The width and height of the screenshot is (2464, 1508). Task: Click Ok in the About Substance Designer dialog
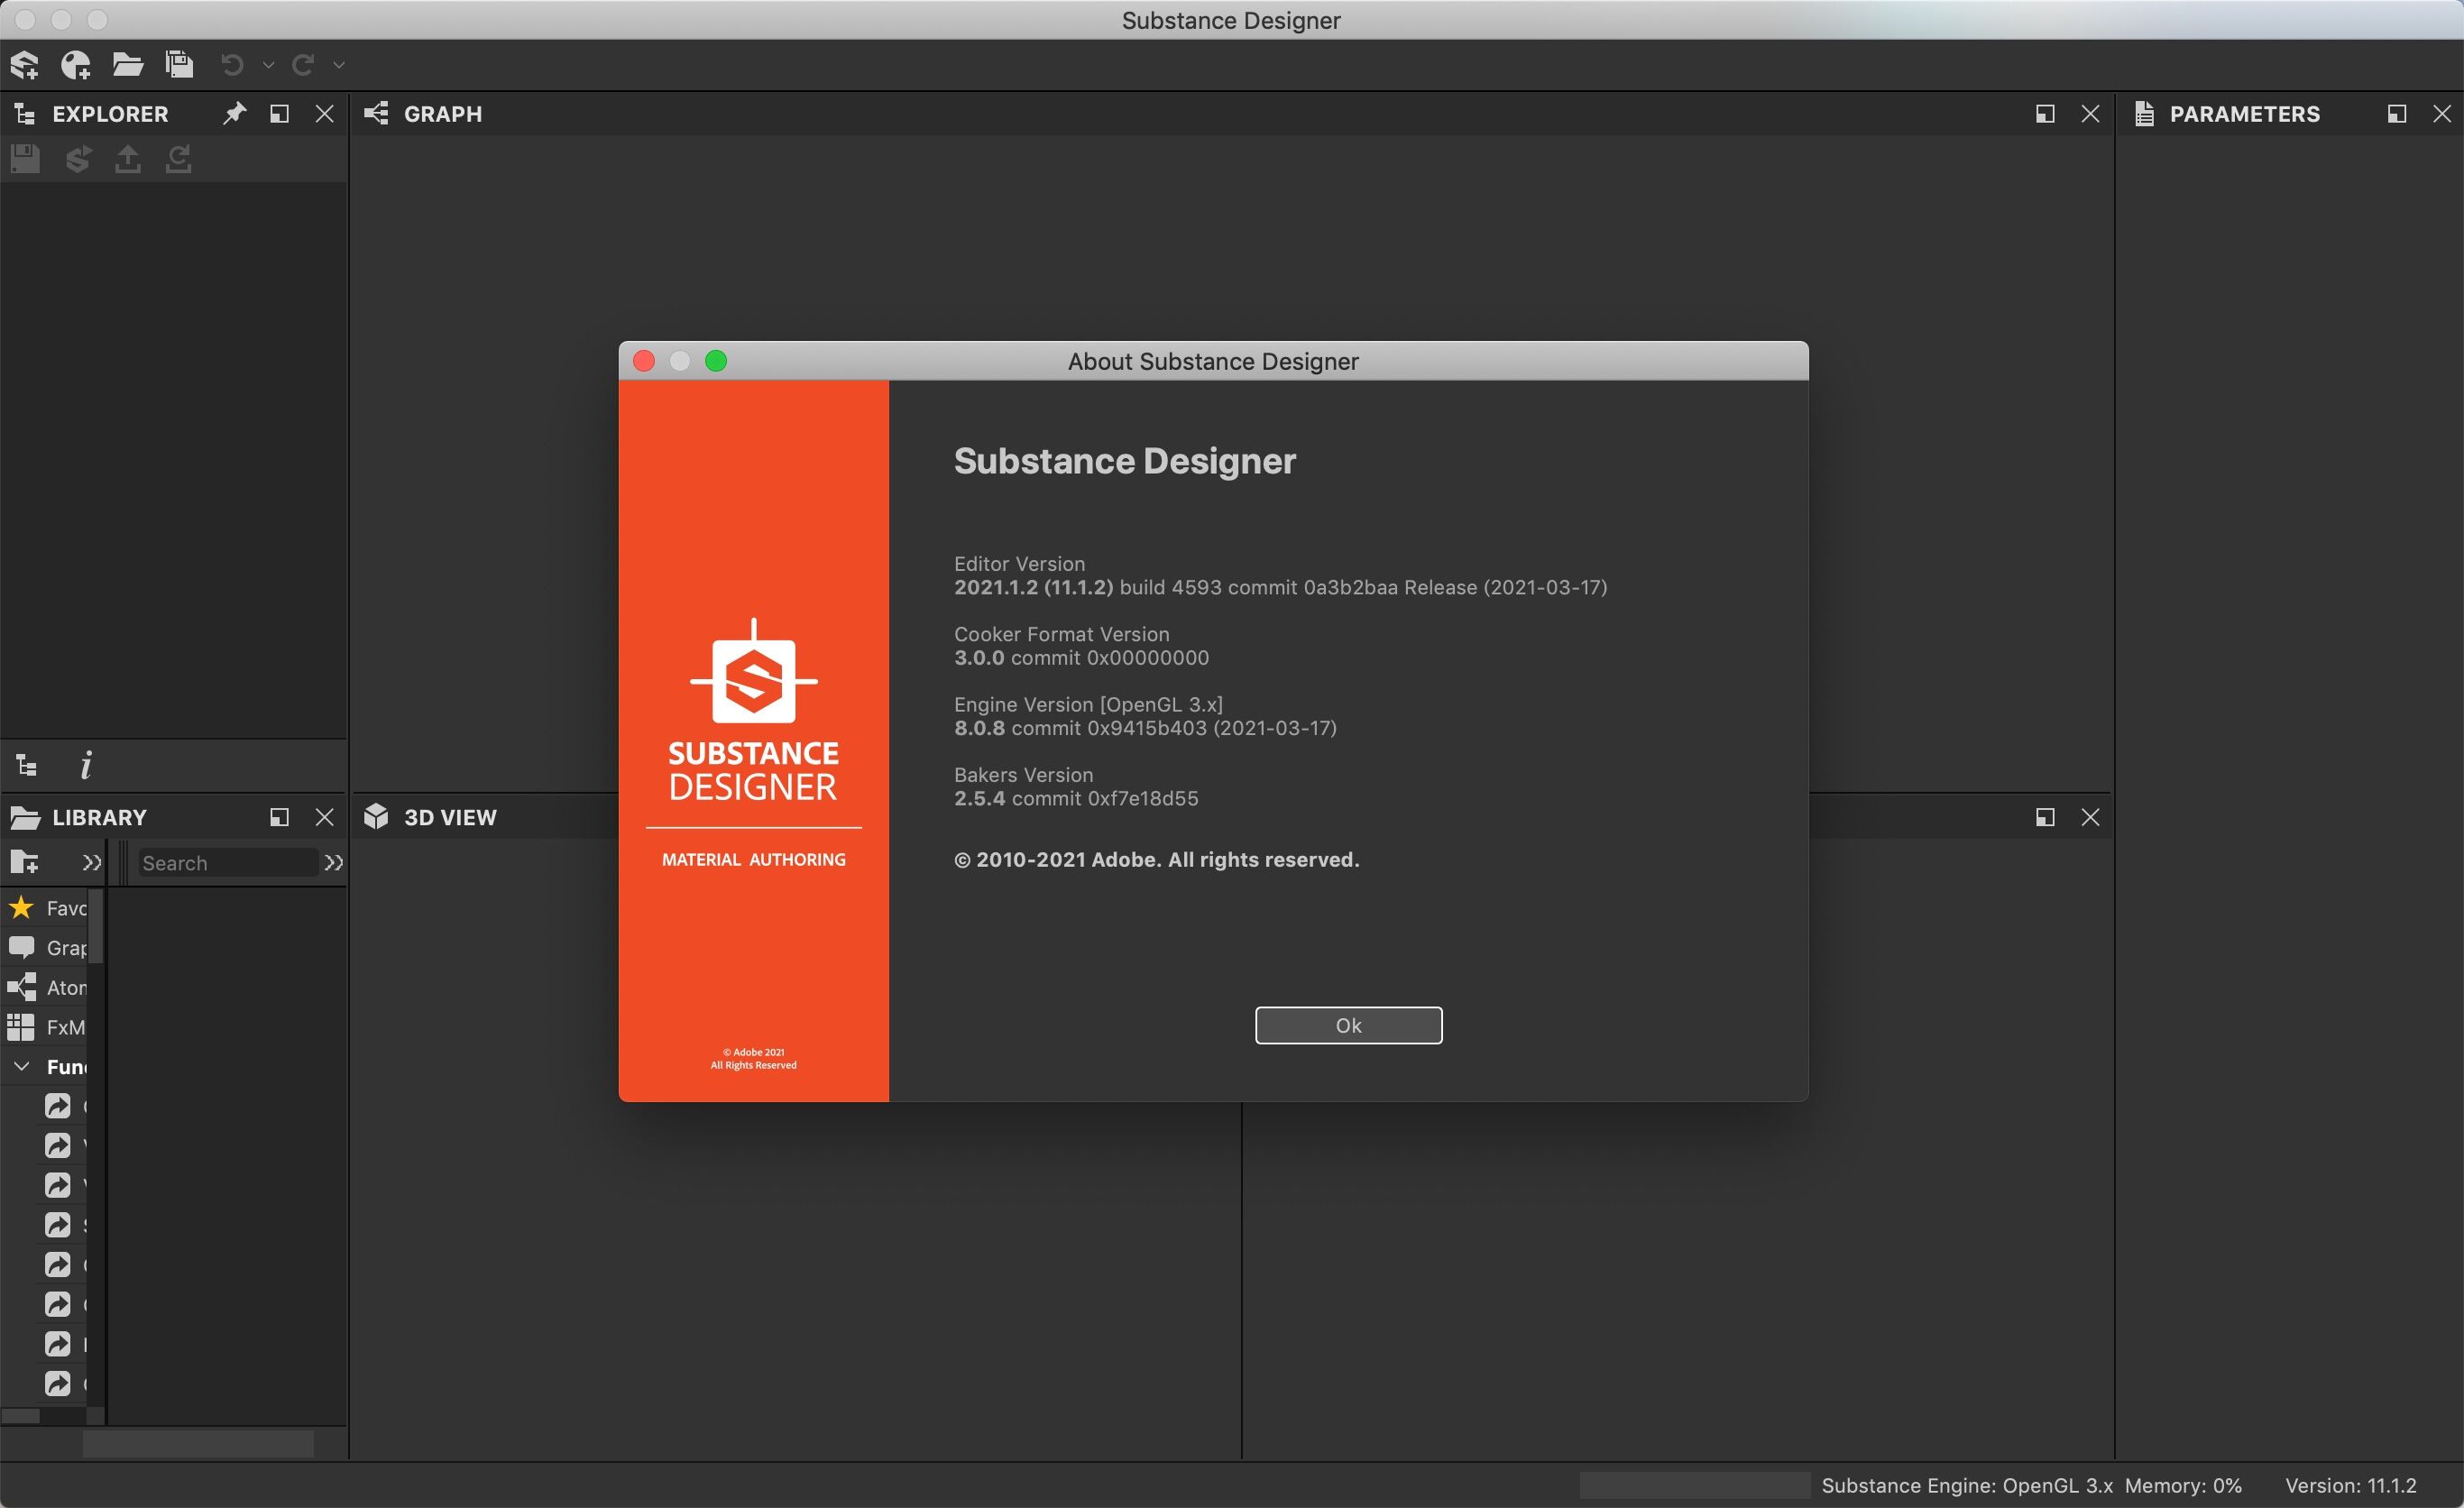click(1348, 1025)
